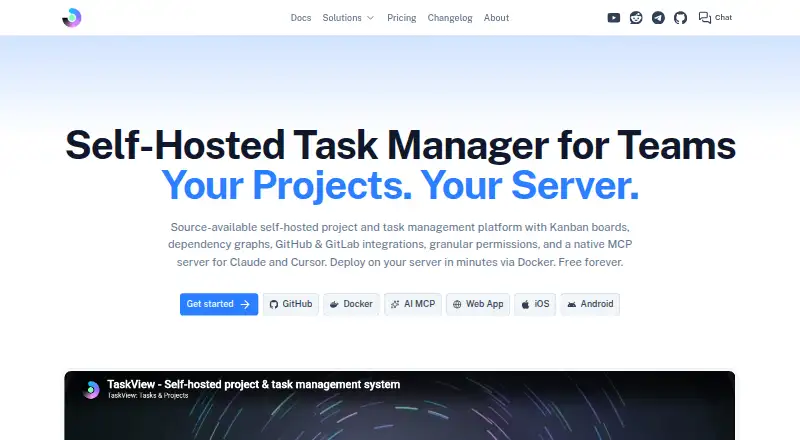
Task: Expand the Solutions dropdown menu
Action: [x=348, y=18]
